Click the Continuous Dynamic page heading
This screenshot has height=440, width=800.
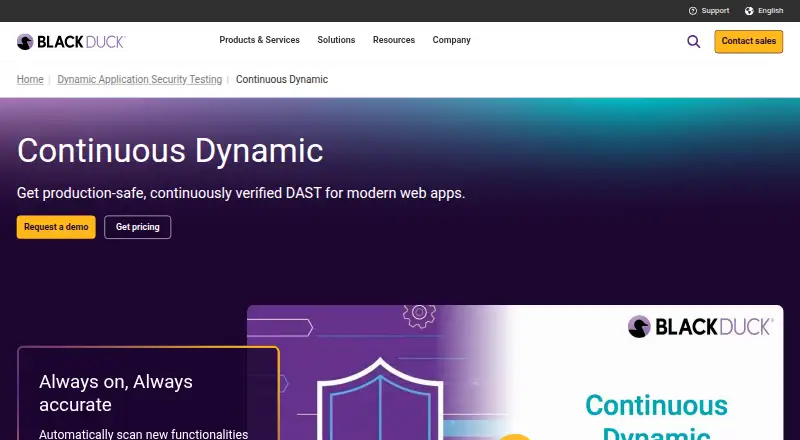coord(170,151)
